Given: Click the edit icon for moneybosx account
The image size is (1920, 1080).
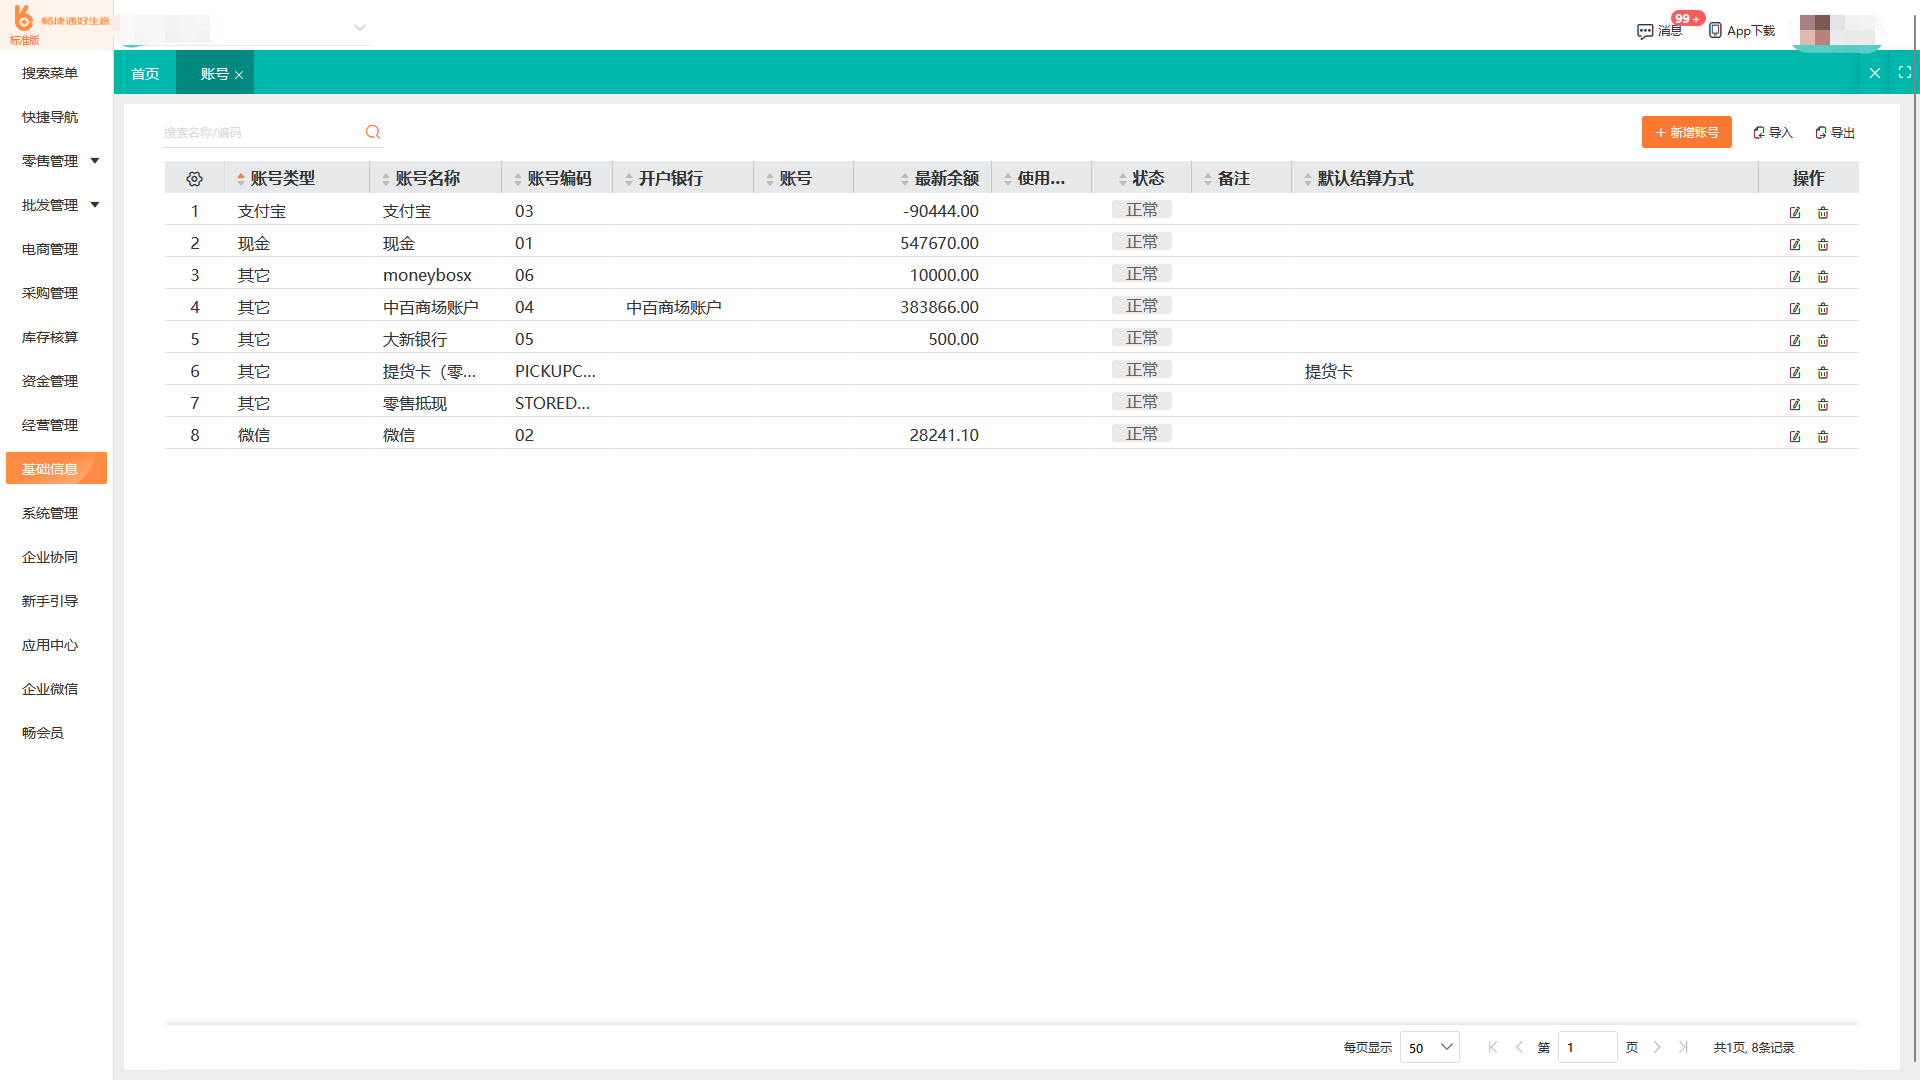Looking at the screenshot, I should [x=1795, y=274].
